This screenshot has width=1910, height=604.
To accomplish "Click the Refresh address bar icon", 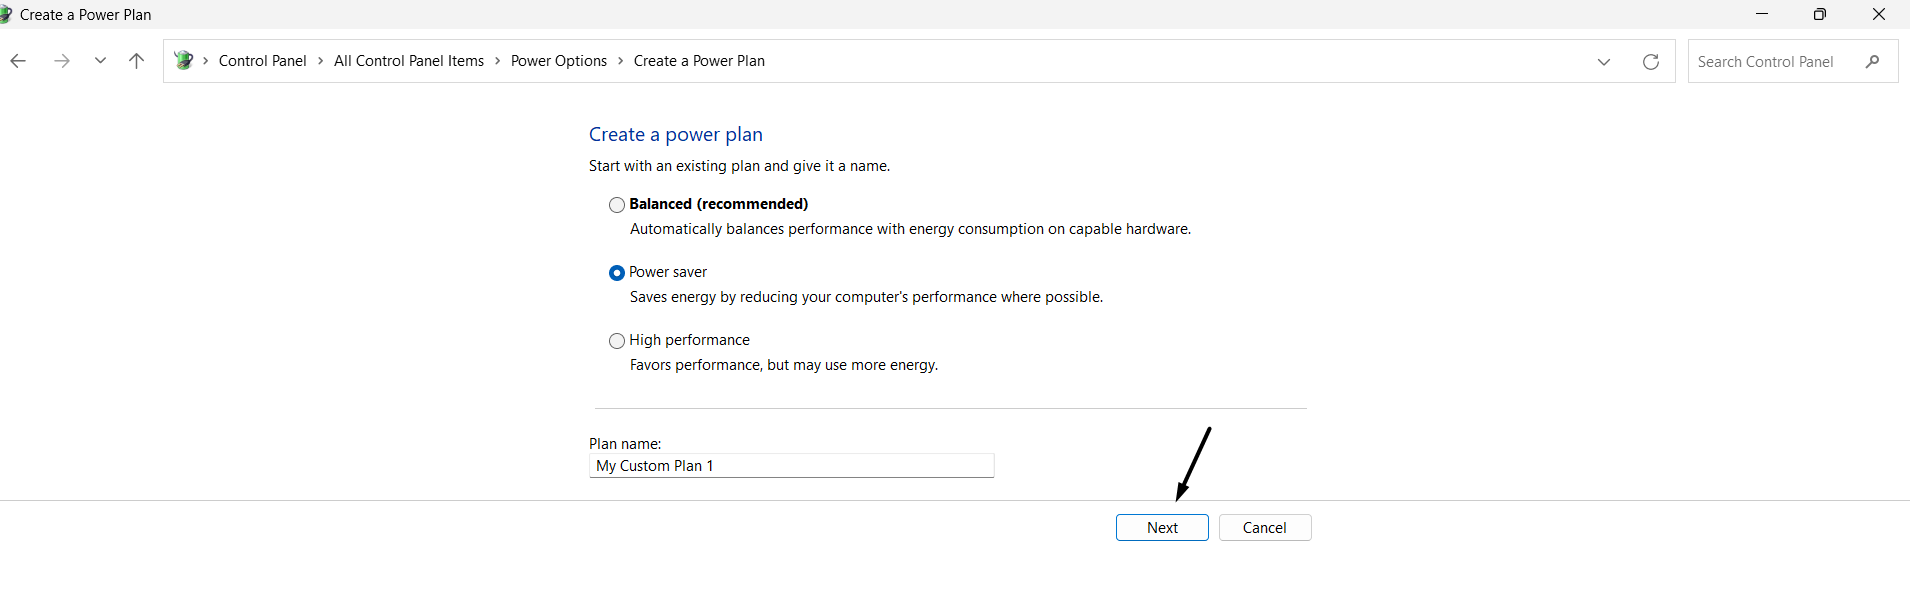I will click(x=1651, y=62).
